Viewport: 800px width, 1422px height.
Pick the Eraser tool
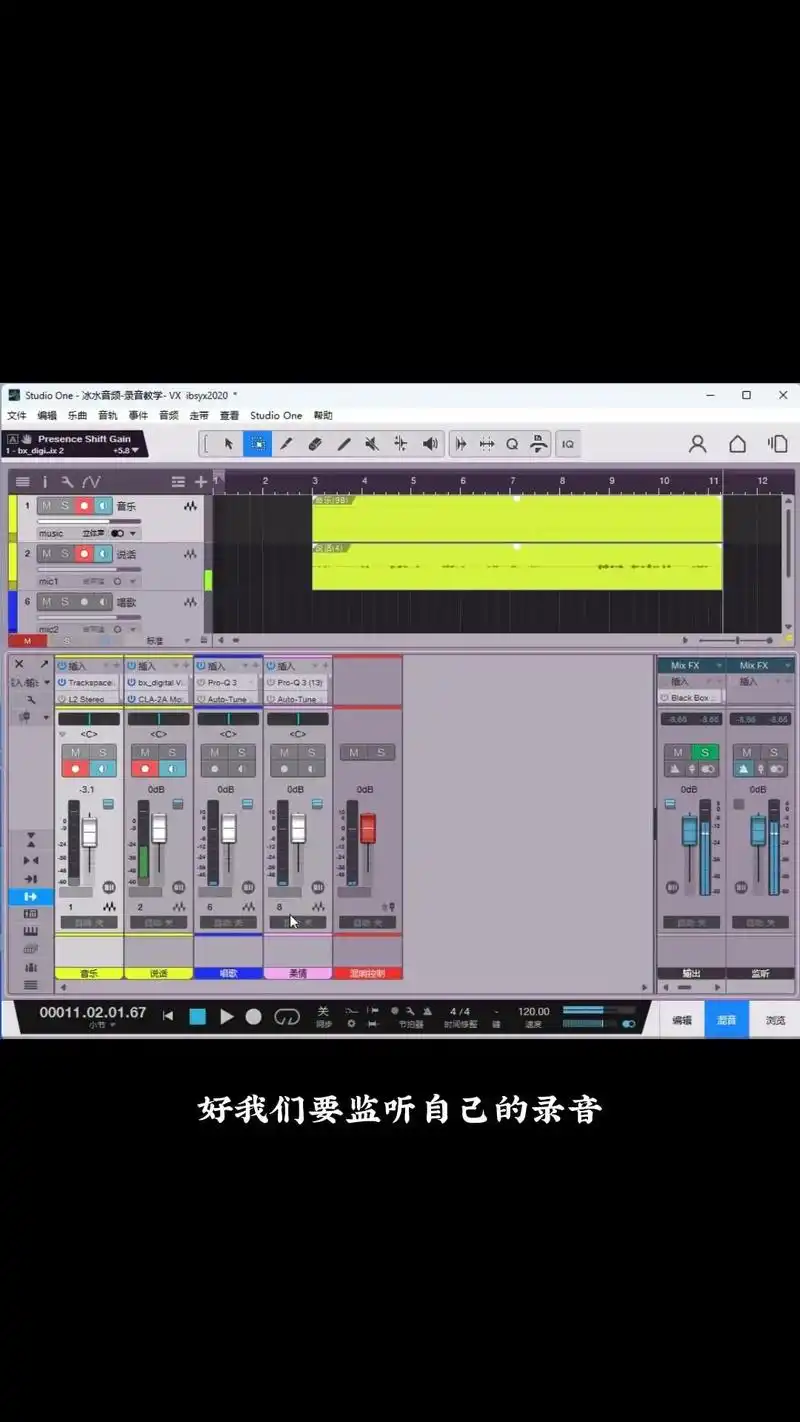click(x=315, y=444)
